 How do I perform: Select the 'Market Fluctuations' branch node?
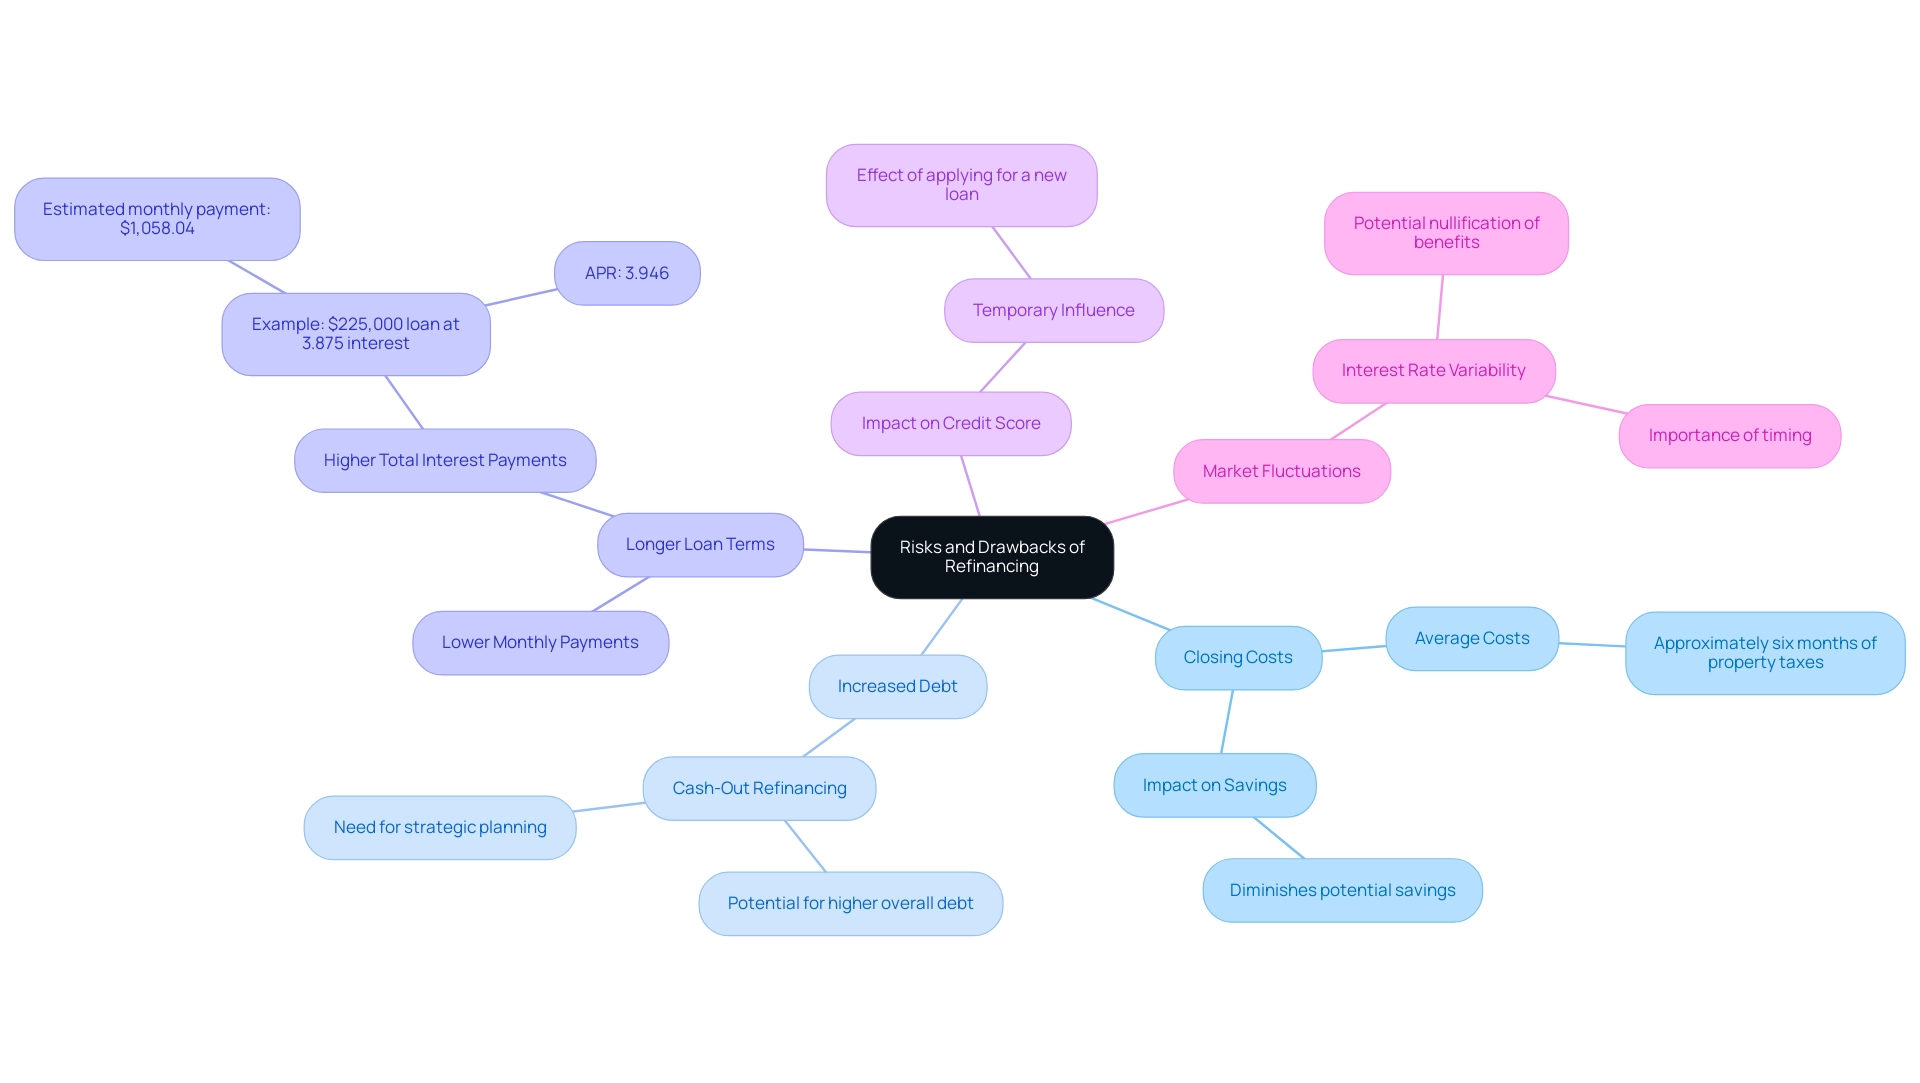tap(1280, 470)
